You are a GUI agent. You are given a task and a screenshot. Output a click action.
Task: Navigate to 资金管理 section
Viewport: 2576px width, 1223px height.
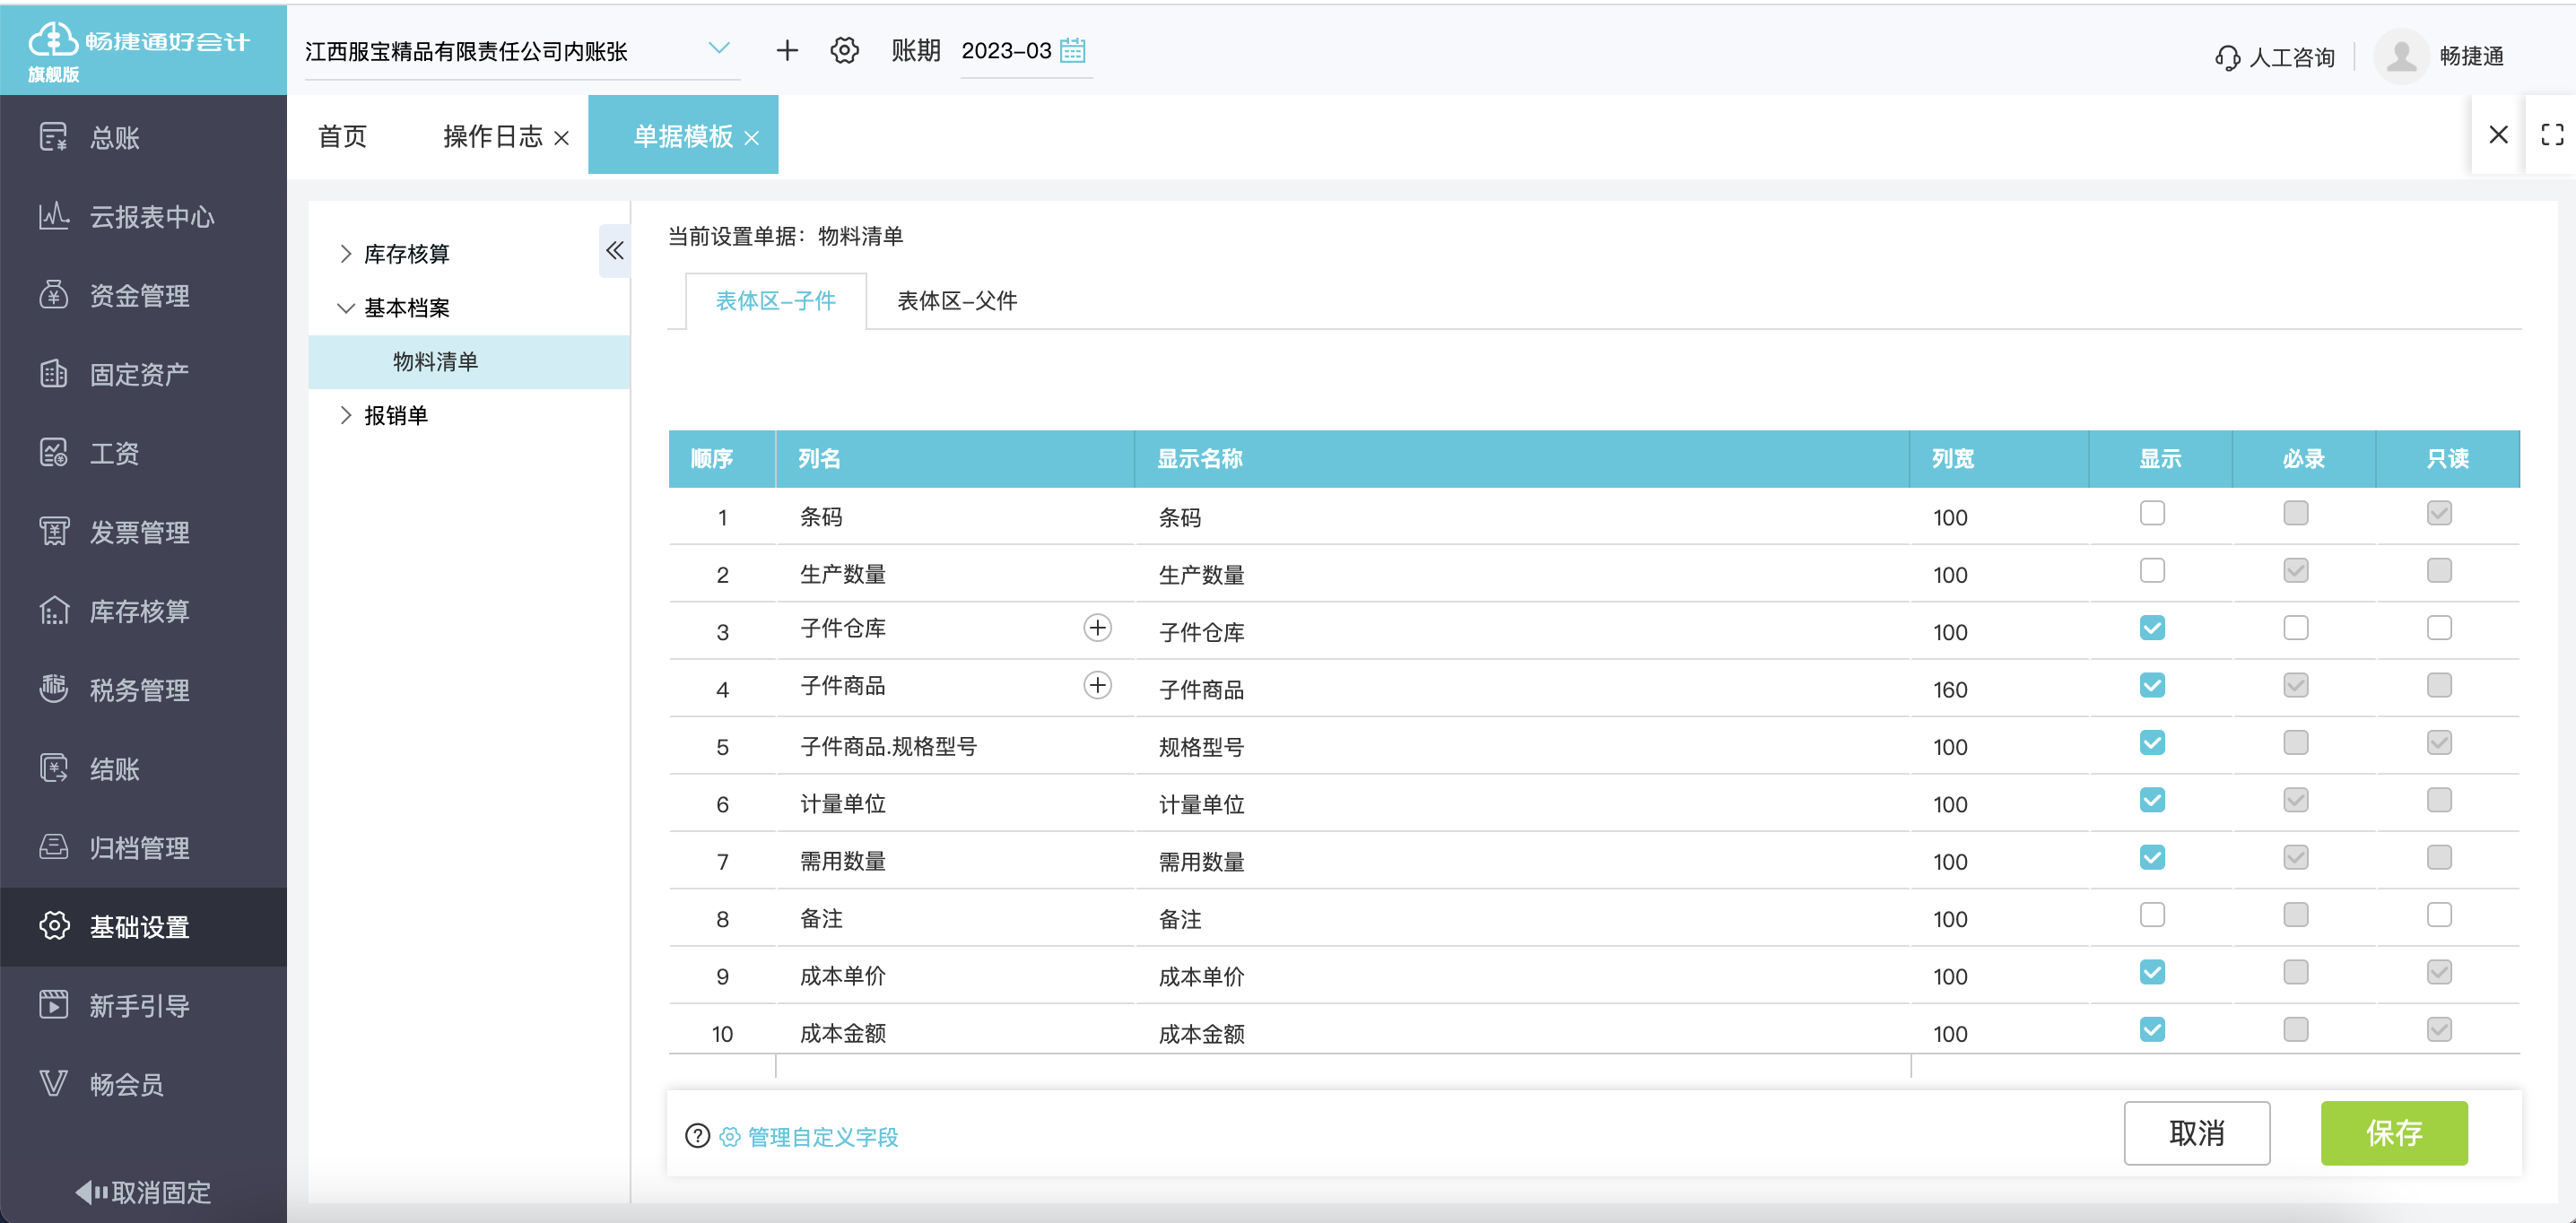click(x=140, y=296)
